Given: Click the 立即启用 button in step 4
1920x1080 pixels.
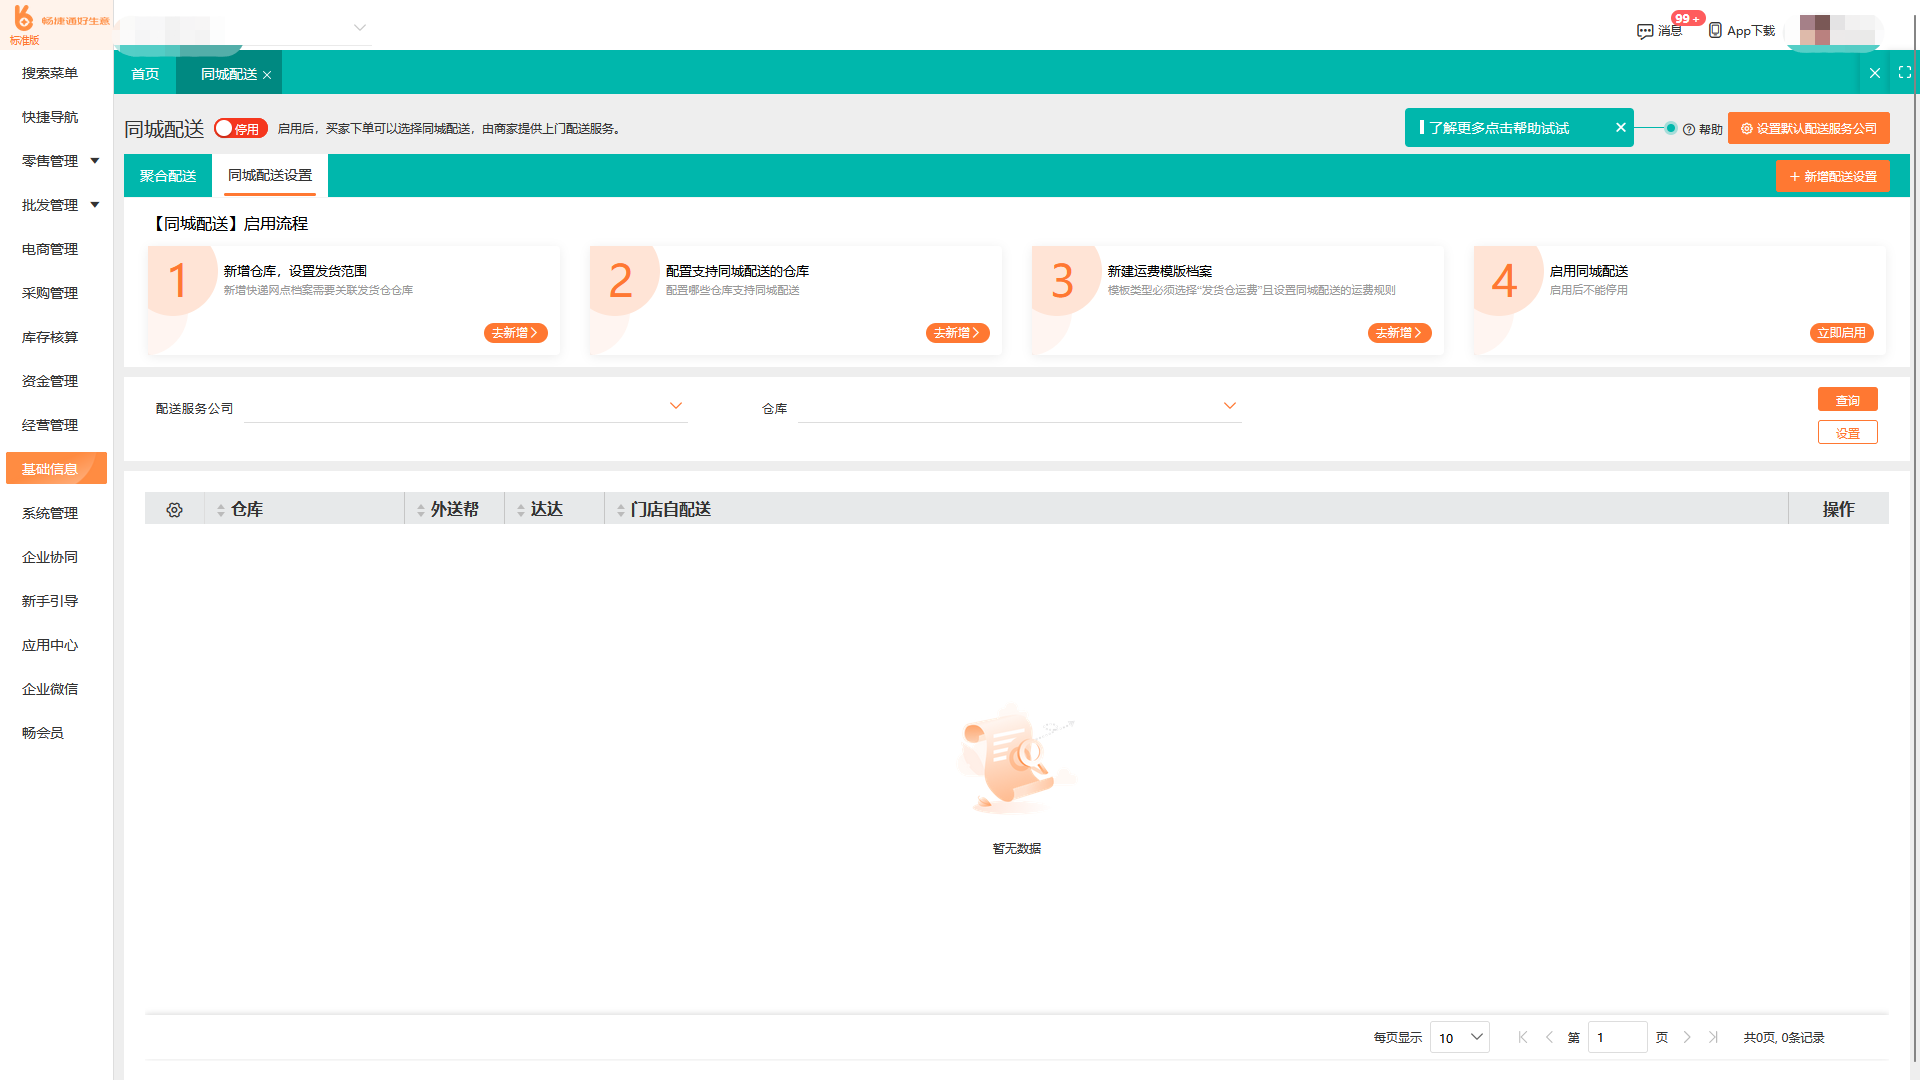Looking at the screenshot, I should (x=1840, y=332).
